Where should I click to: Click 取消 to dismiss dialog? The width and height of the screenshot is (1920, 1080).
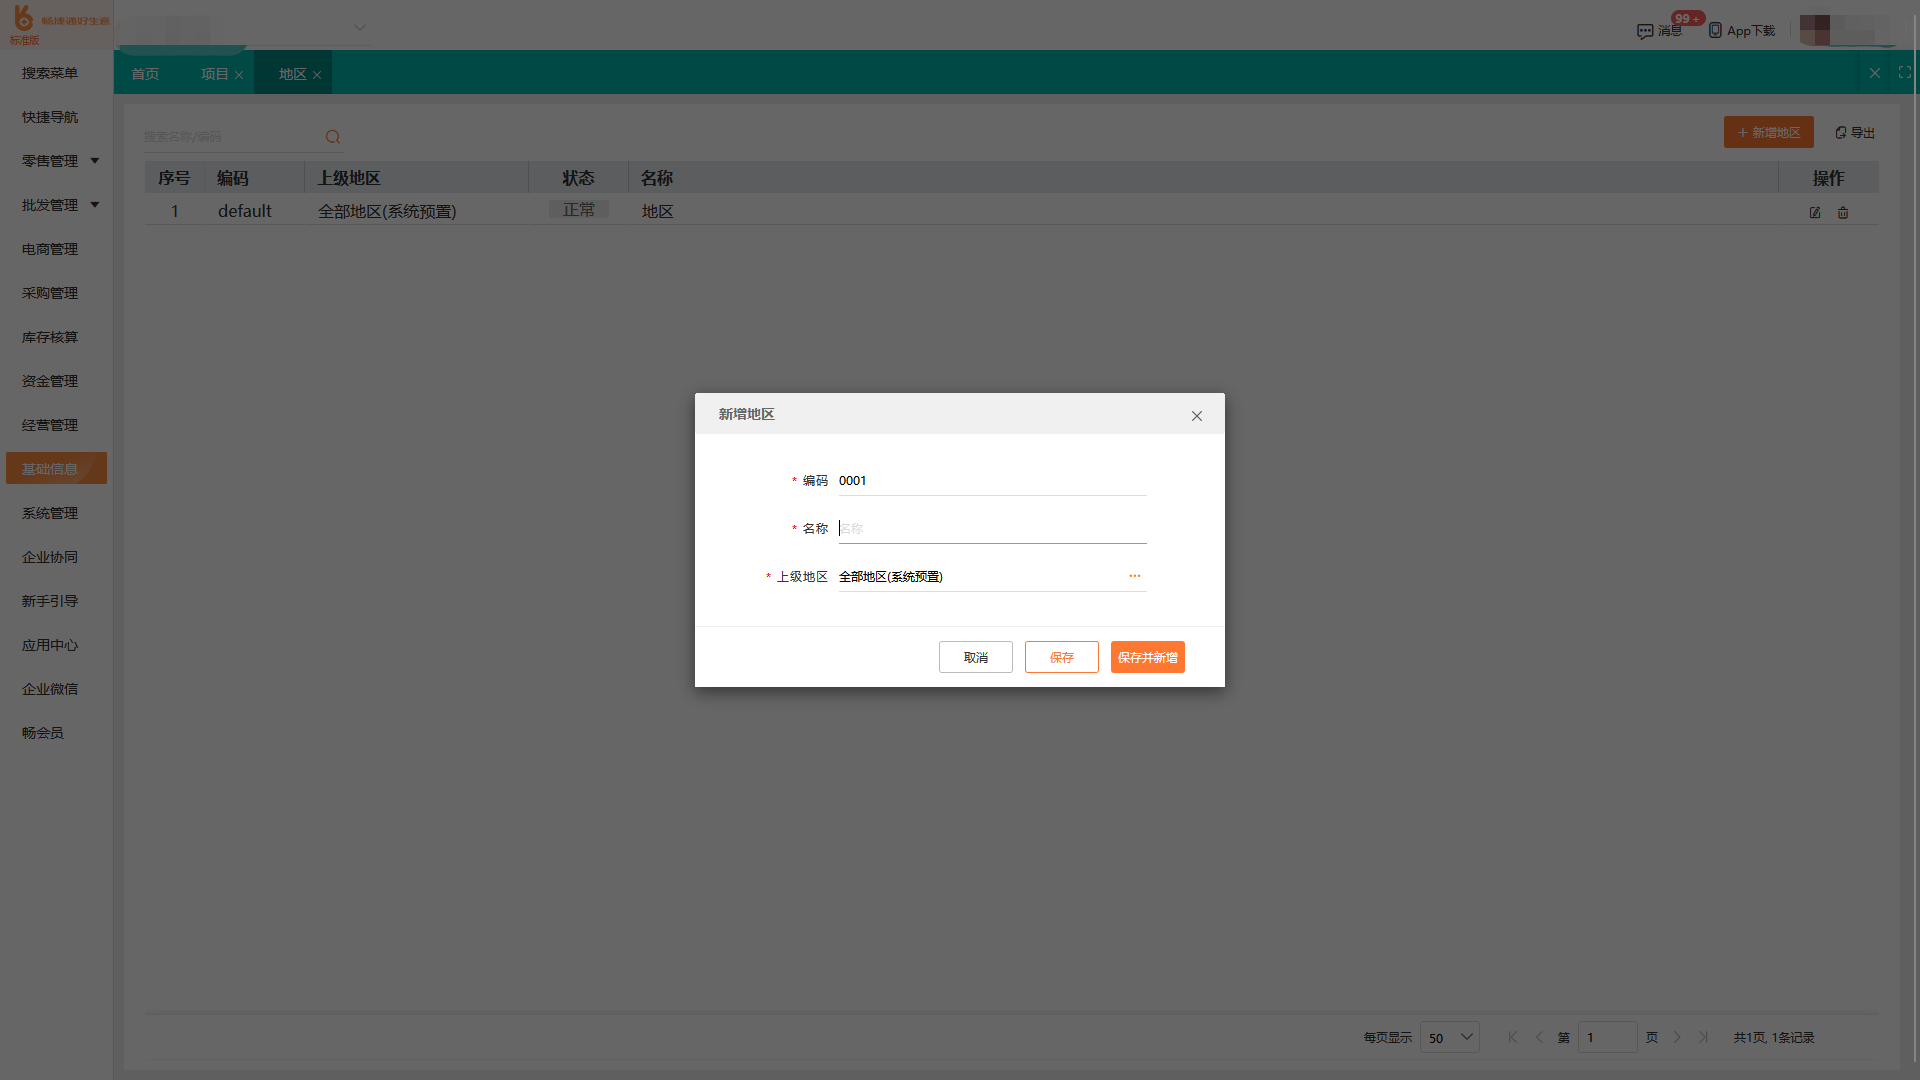click(x=976, y=657)
